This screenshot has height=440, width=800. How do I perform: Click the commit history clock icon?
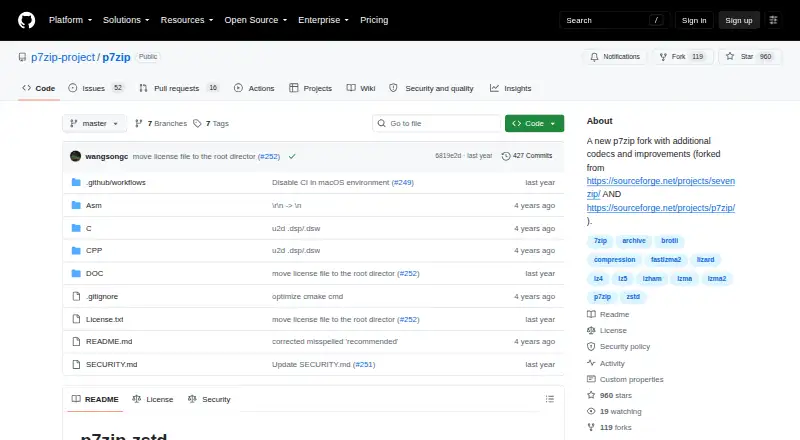506,156
